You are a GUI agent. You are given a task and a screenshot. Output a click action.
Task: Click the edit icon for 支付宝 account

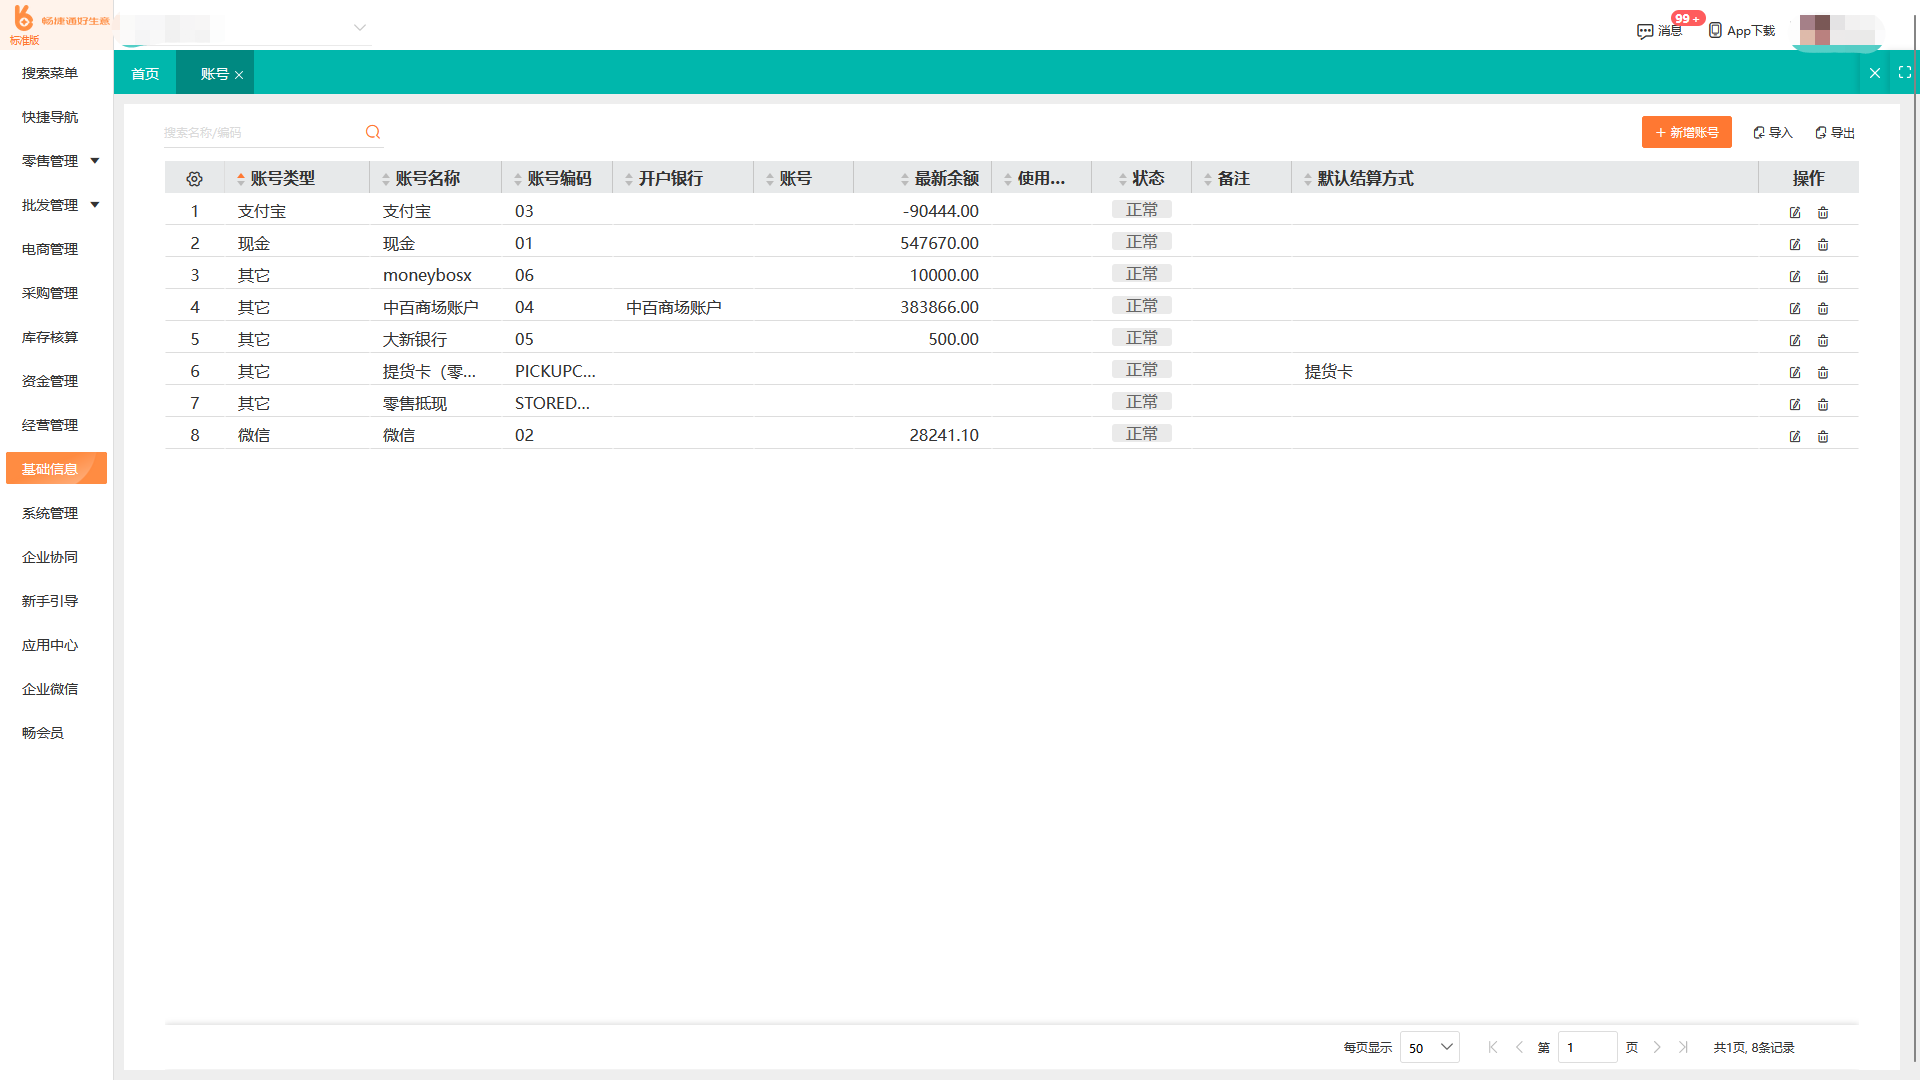click(1796, 211)
